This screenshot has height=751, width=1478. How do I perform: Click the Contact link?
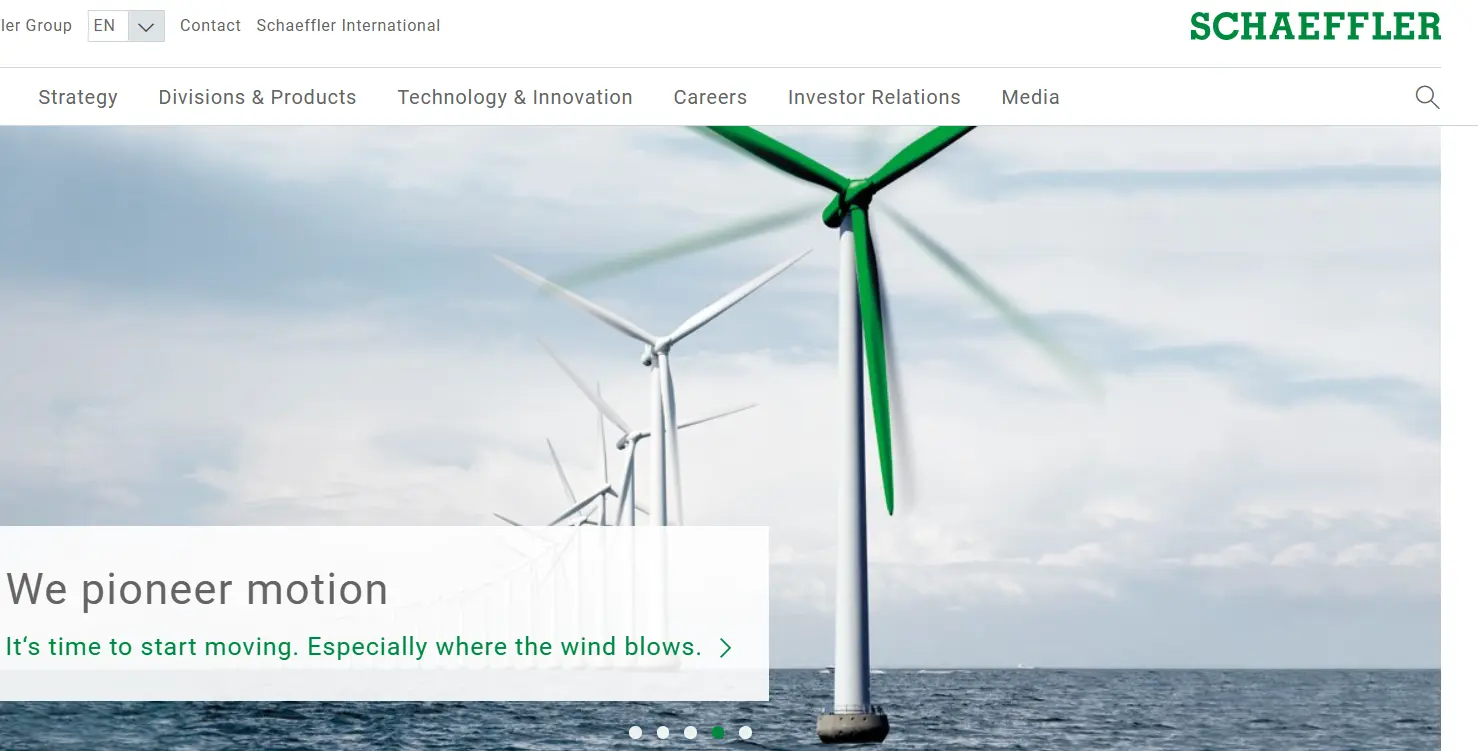coord(210,26)
